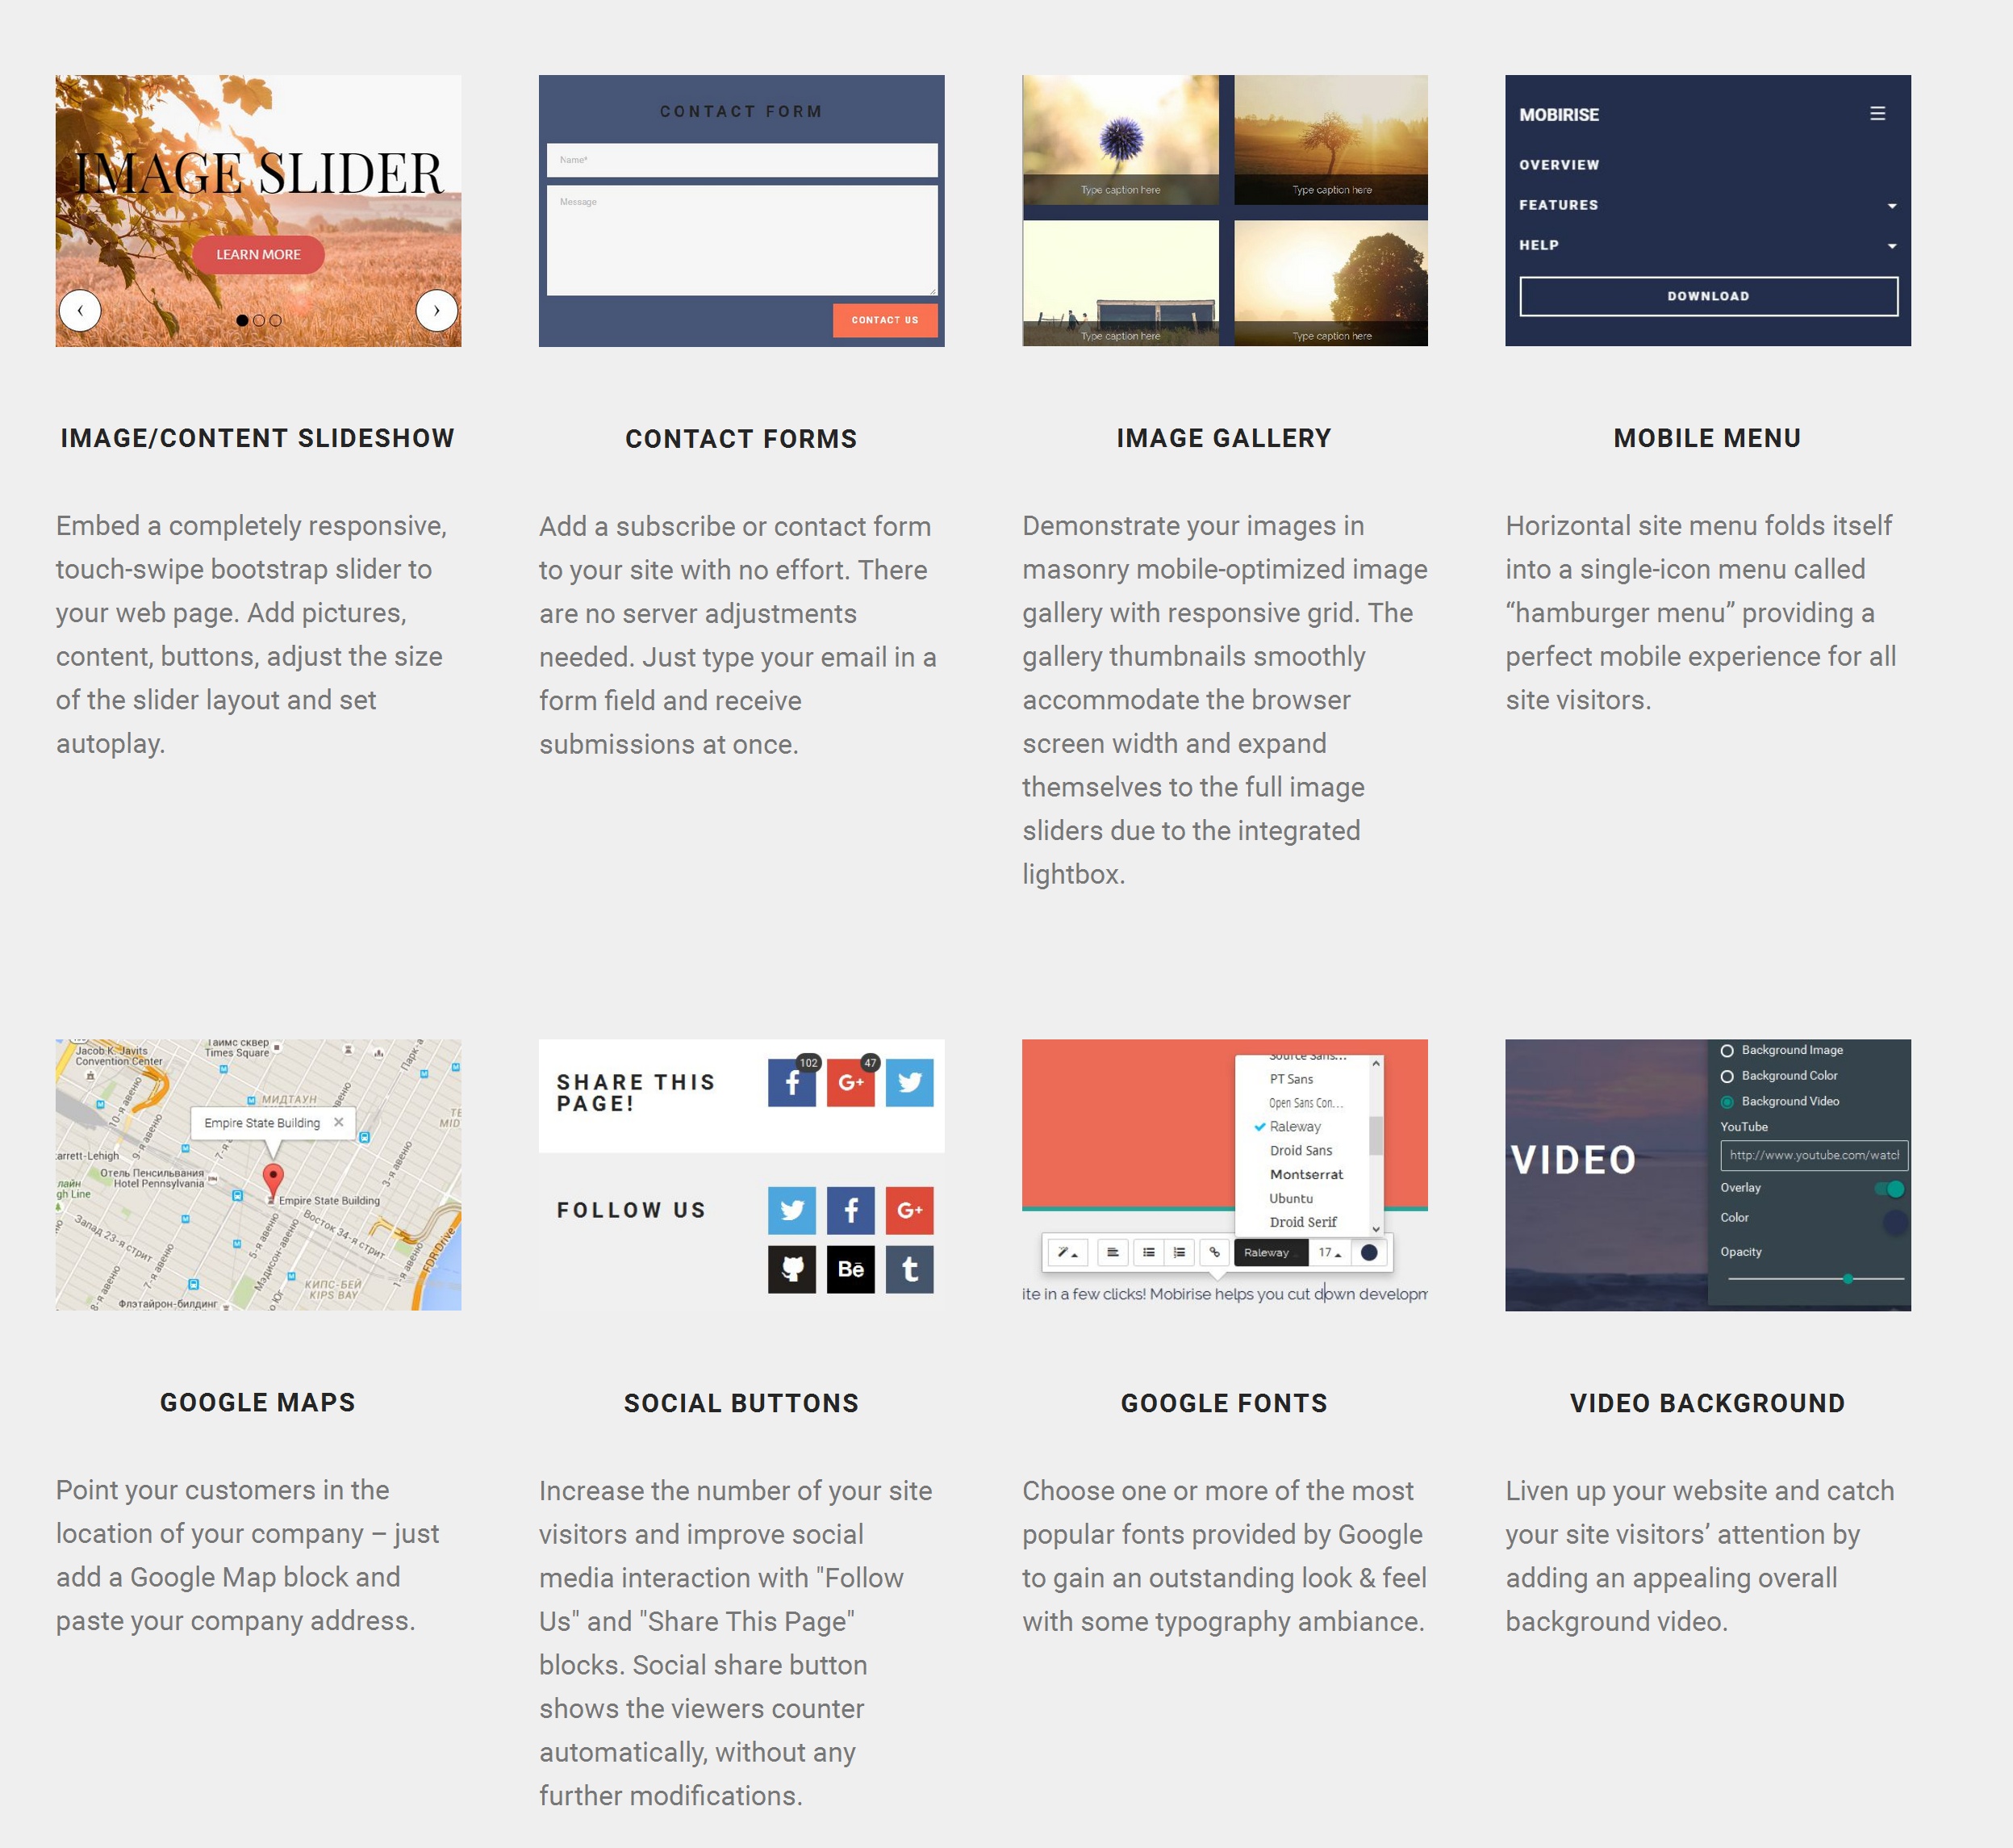Toggle the Background Color radio button
The image size is (2013, 1848).
click(x=1727, y=1077)
